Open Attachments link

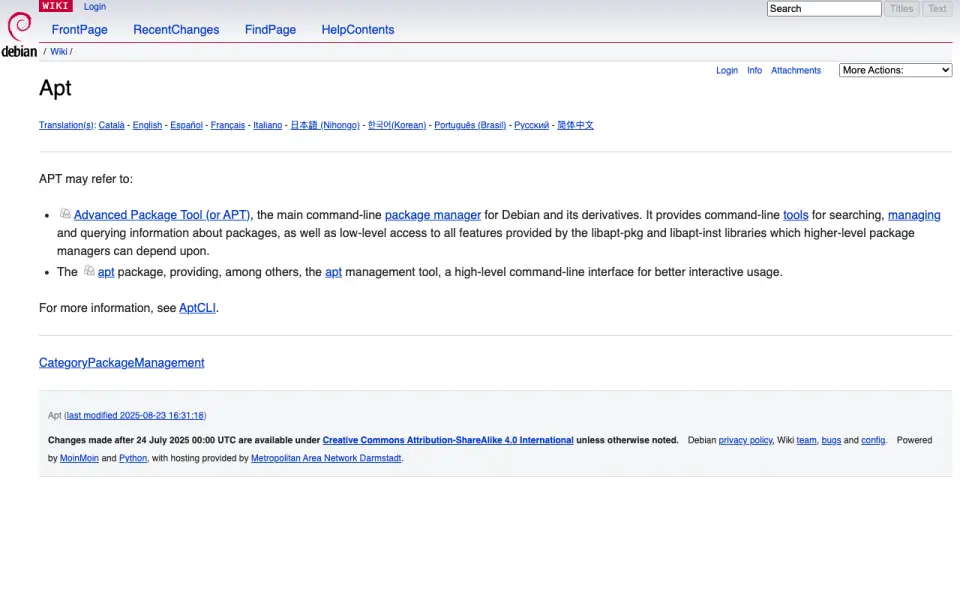click(795, 70)
